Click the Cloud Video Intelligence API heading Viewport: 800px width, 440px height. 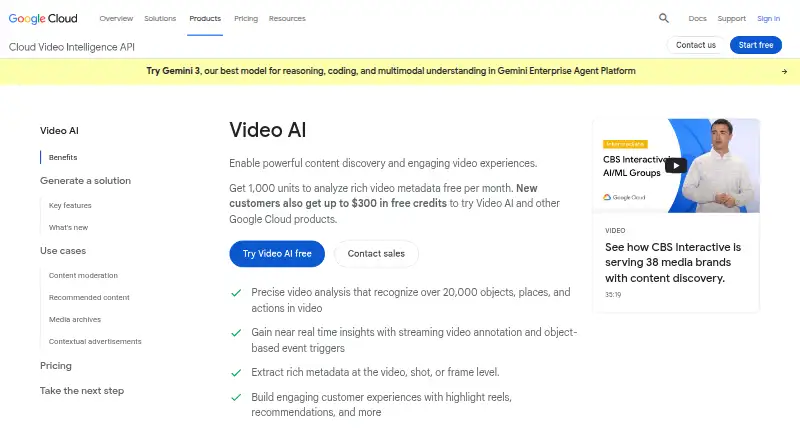pos(71,47)
